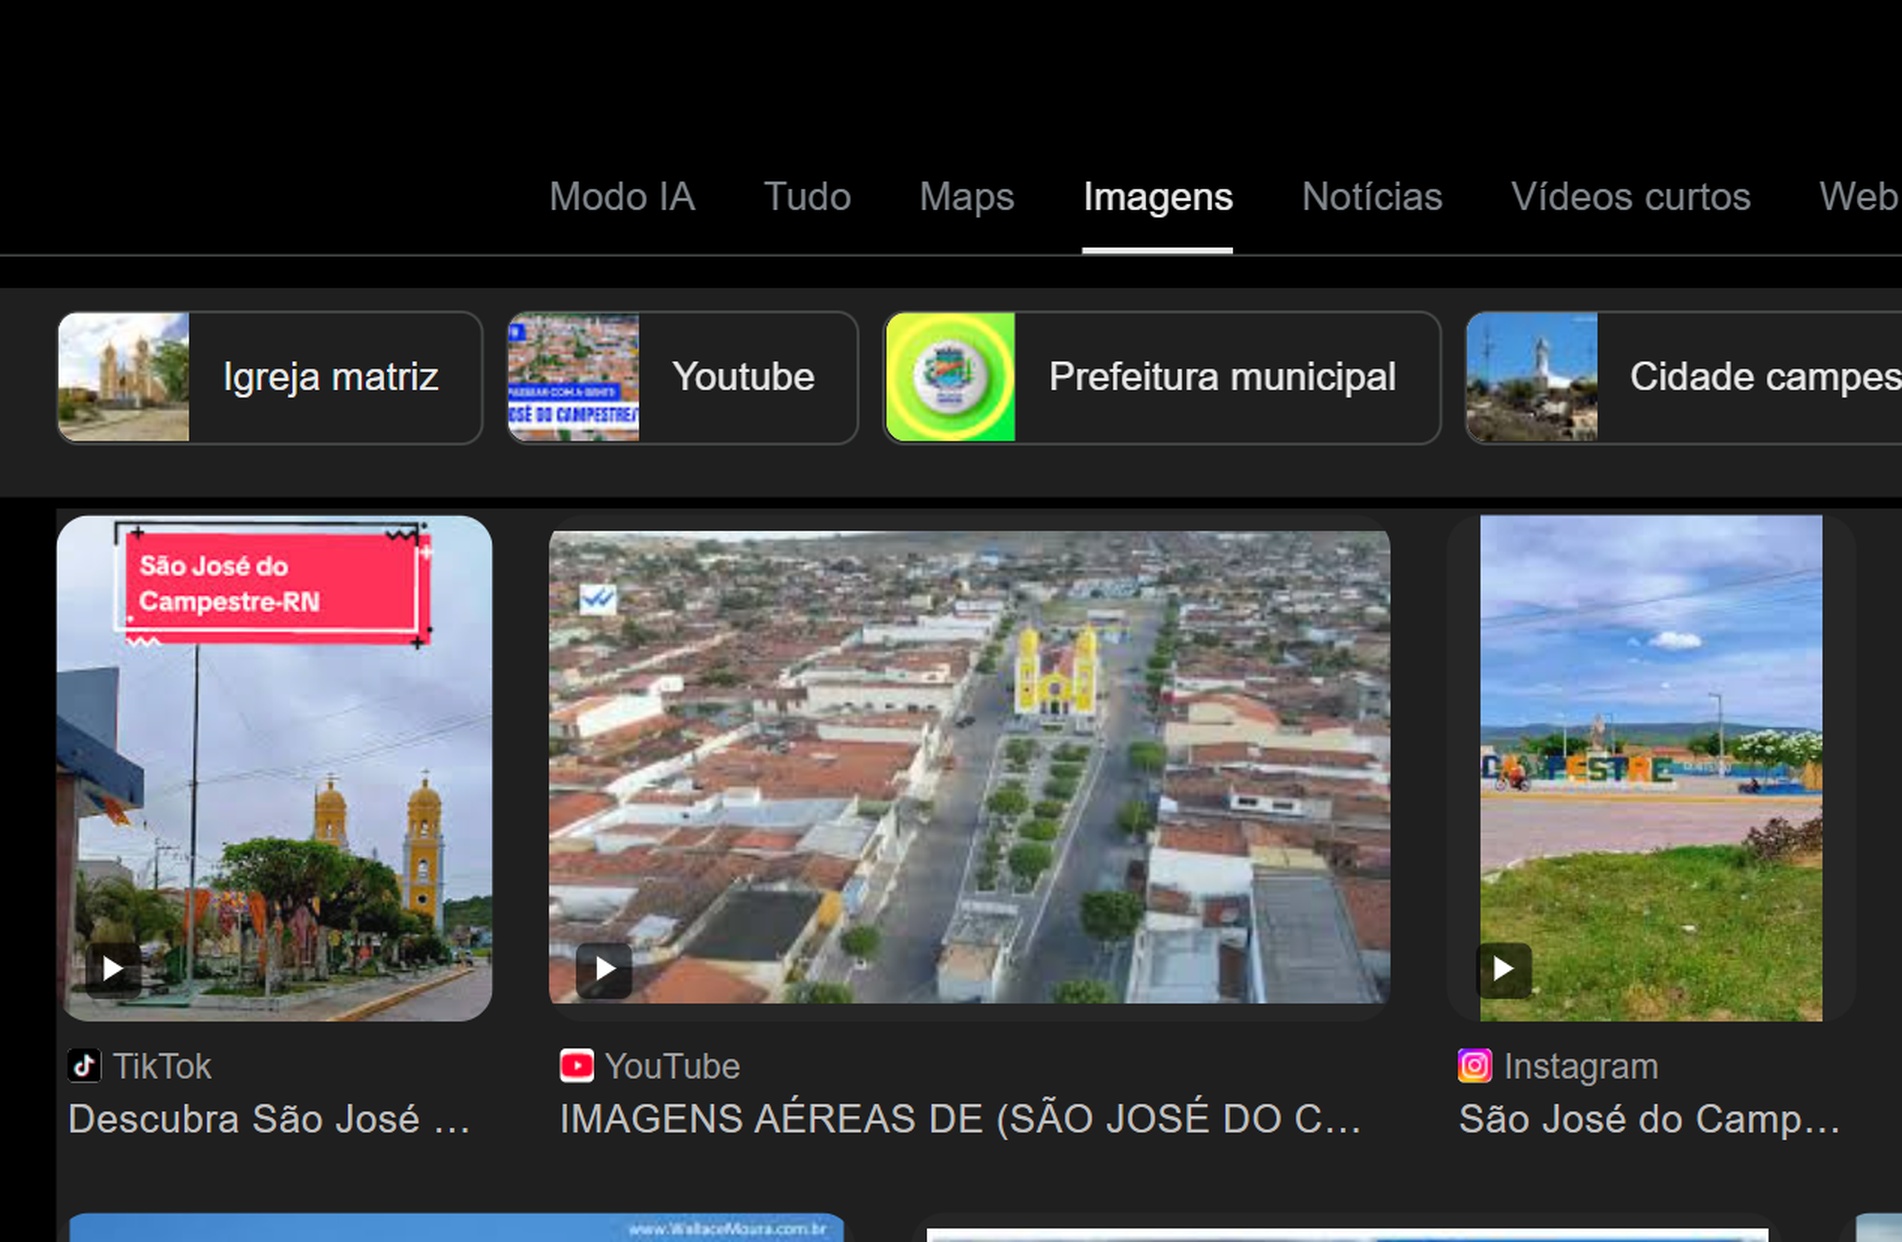Click the Instagram logo icon
Image resolution: width=1902 pixels, height=1242 pixels.
[1474, 1066]
